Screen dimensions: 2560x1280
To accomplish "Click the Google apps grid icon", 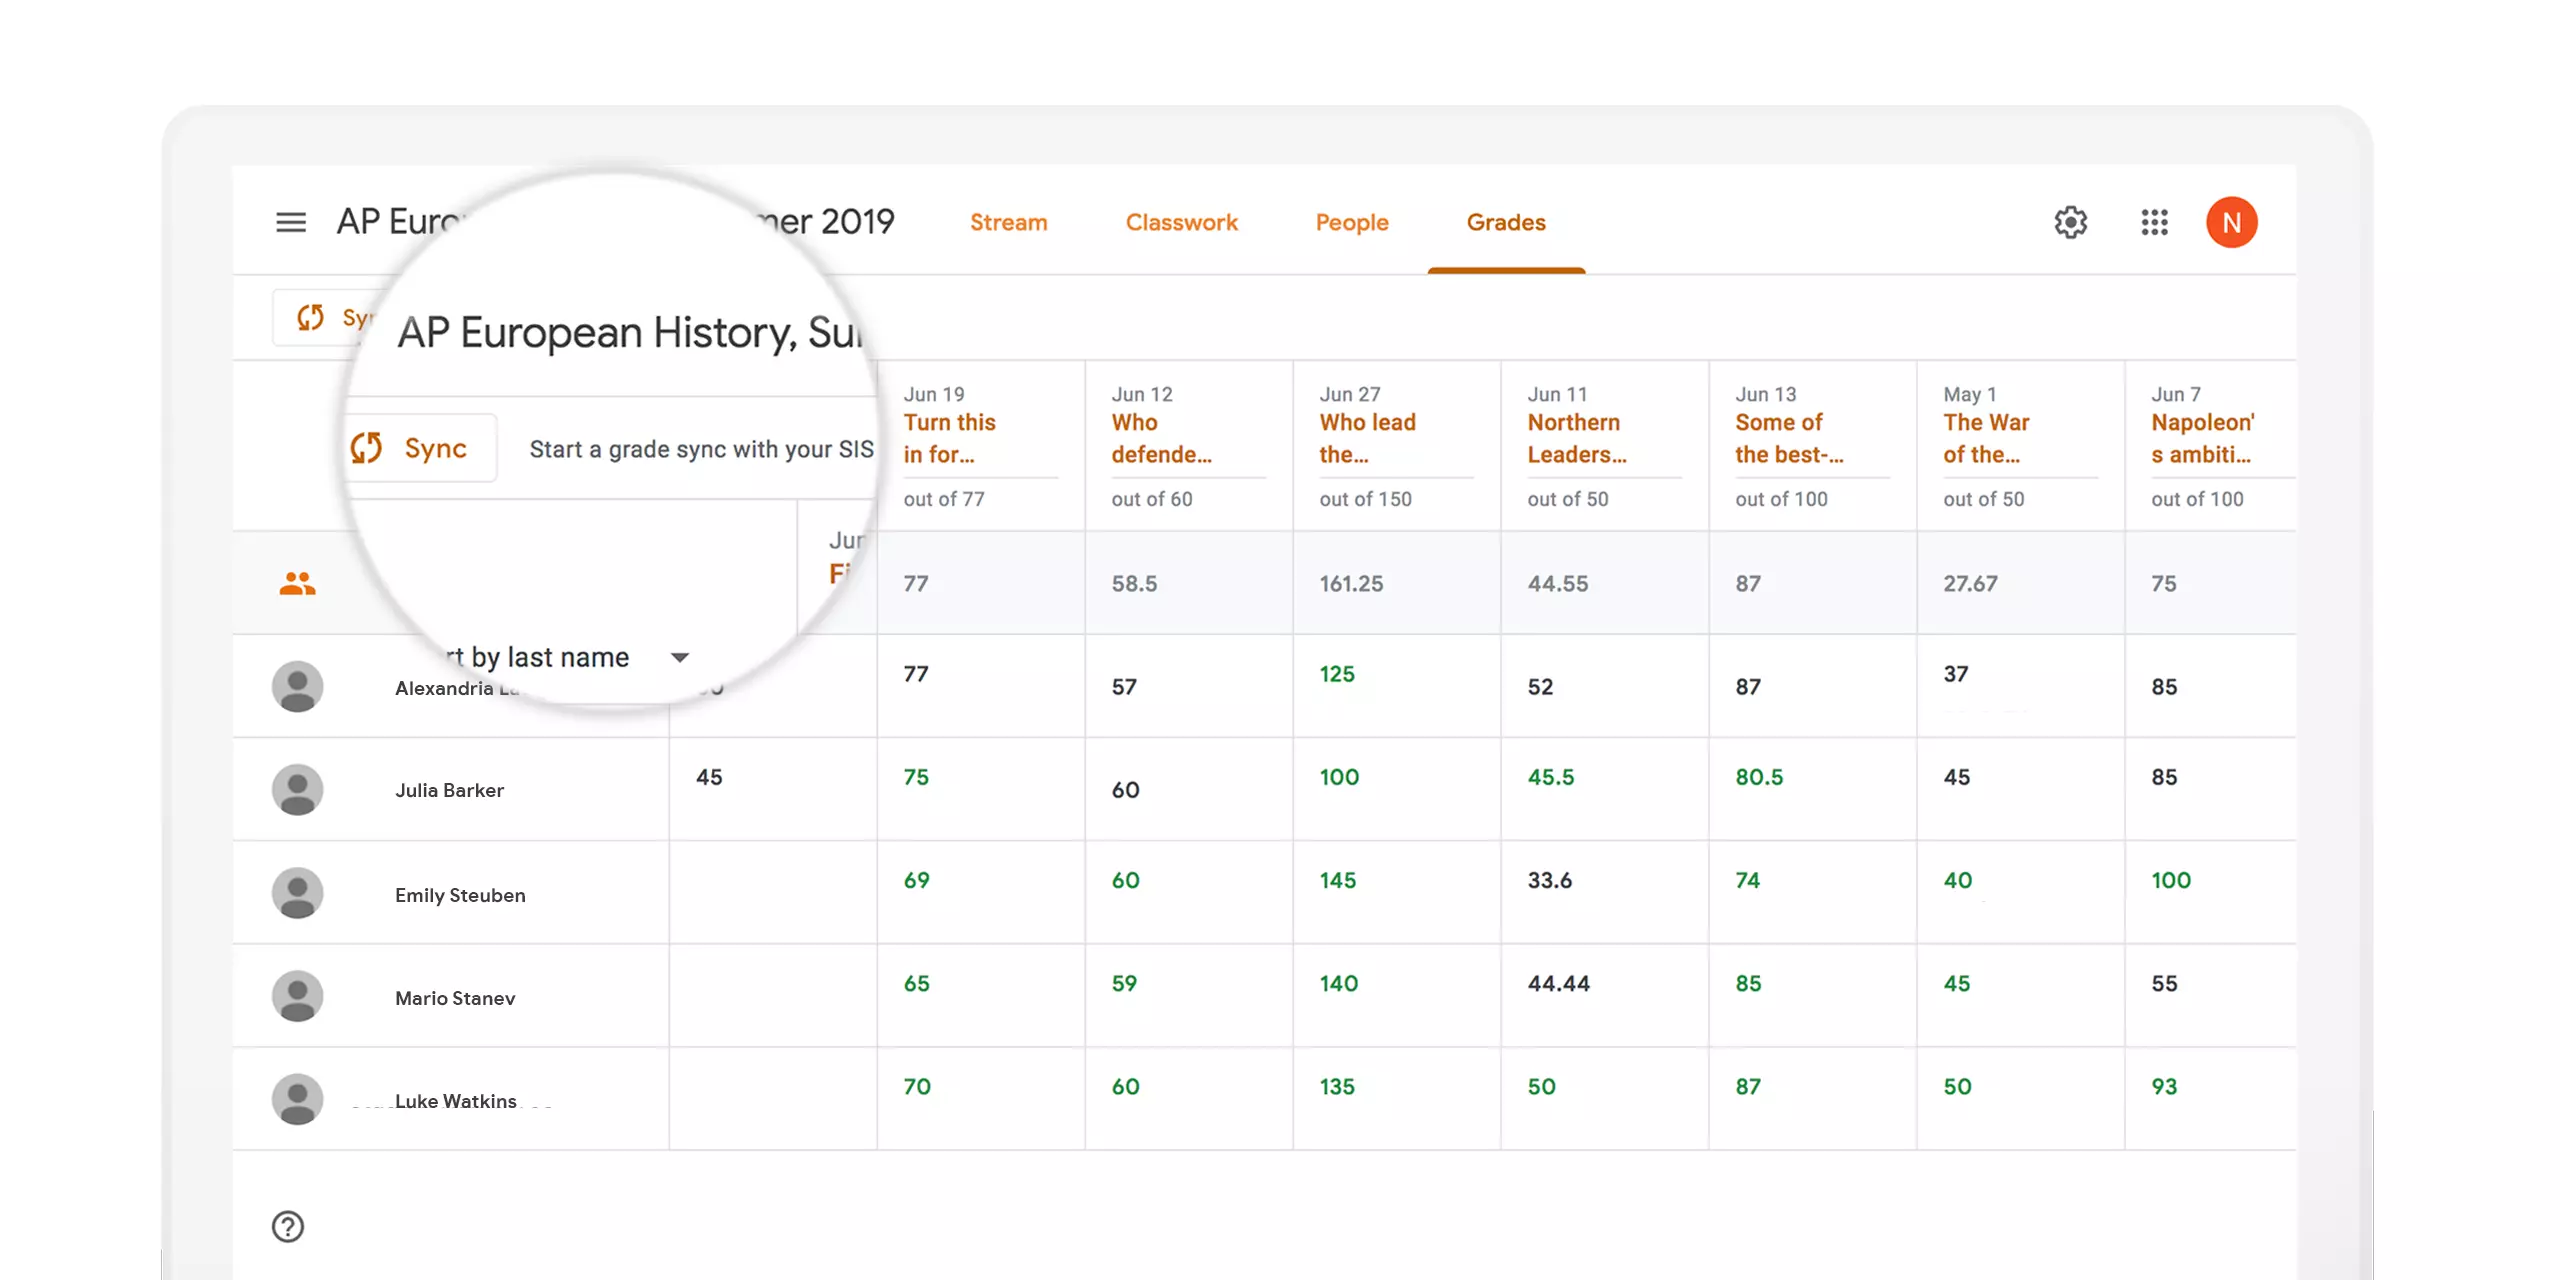I will click(x=2155, y=222).
